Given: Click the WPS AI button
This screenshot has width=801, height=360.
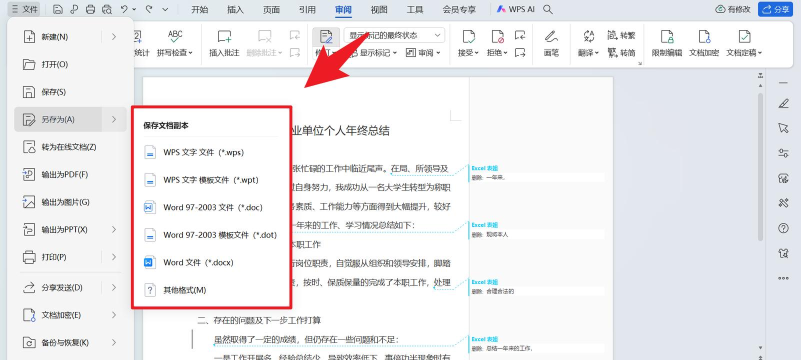Looking at the screenshot, I should [515, 9].
